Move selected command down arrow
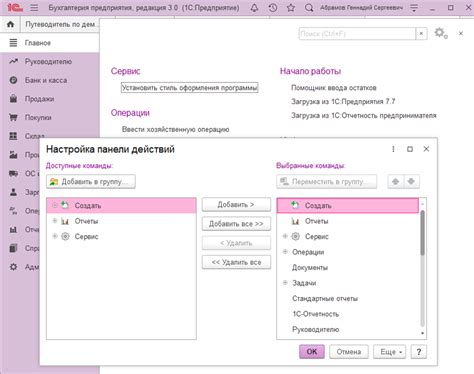This screenshot has width=474, height=374. 411,182
